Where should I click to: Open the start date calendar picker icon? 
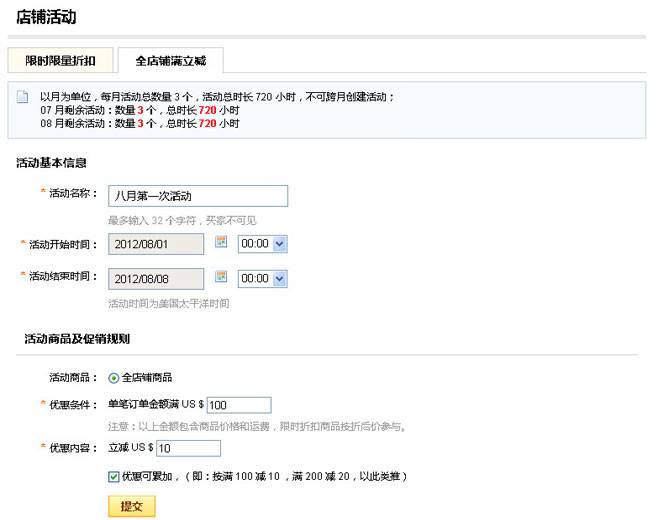click(x=221, y=243)
